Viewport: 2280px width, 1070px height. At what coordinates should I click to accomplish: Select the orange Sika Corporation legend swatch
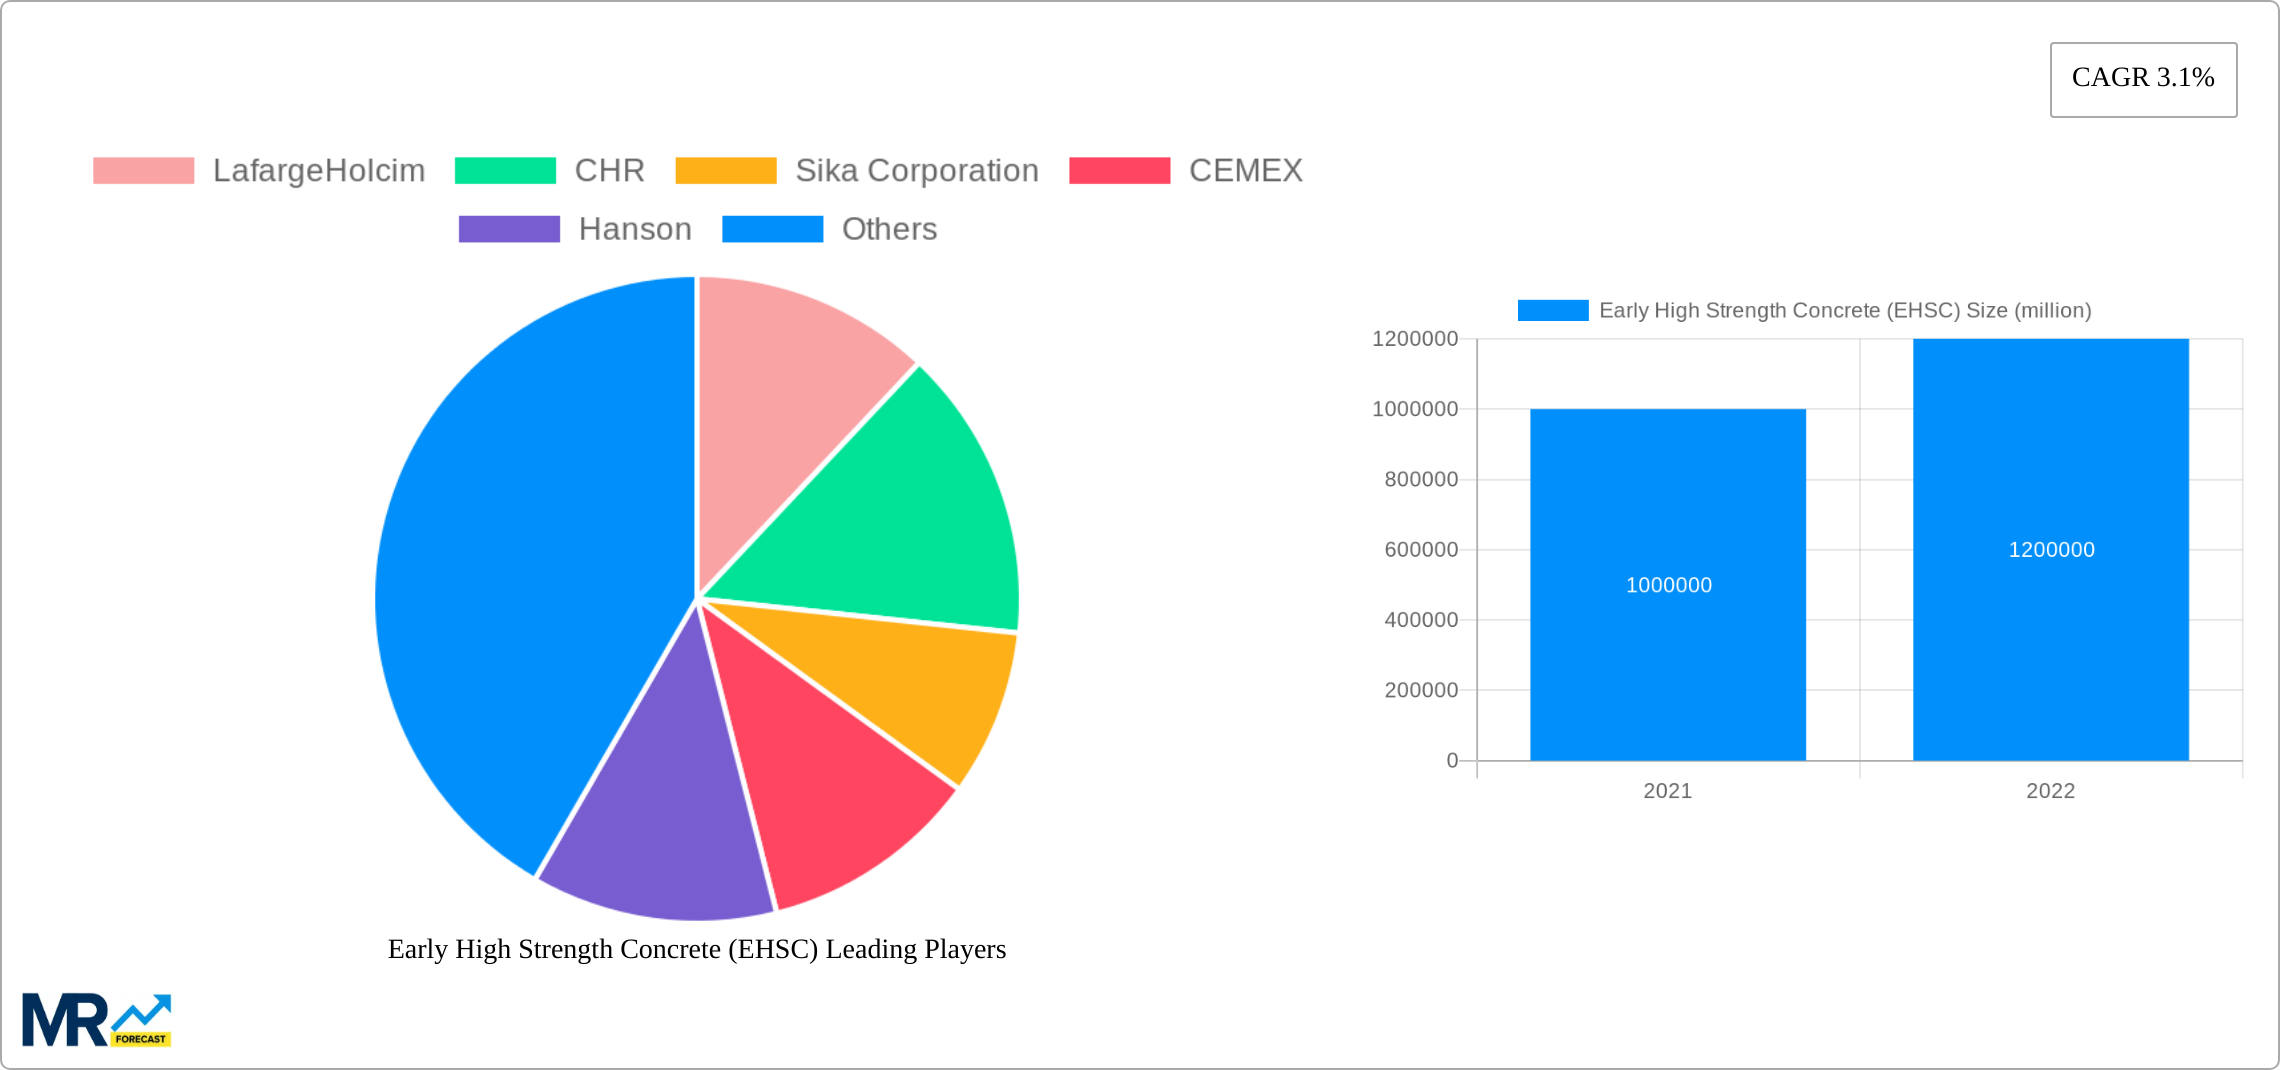click(724, 170)
